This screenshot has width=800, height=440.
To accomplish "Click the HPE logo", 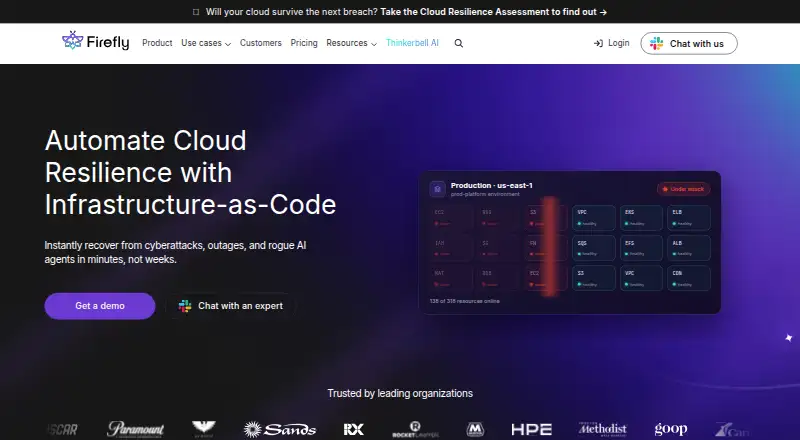I will 532,430.
